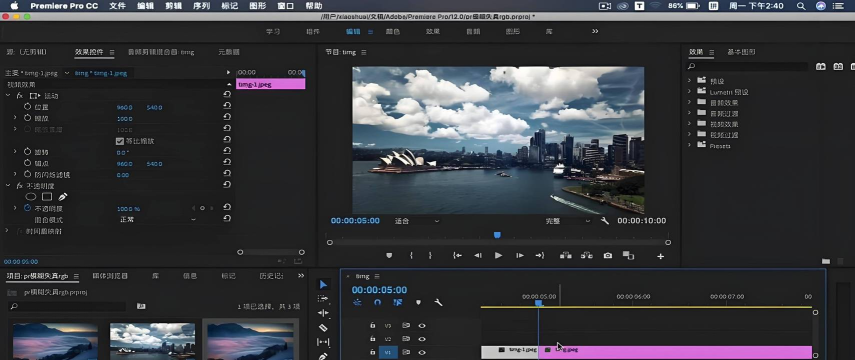Switch to the 颜色 workspace tab
Image resolution: width=855 pixels, height=360 pixels.
tap(393, 32)
